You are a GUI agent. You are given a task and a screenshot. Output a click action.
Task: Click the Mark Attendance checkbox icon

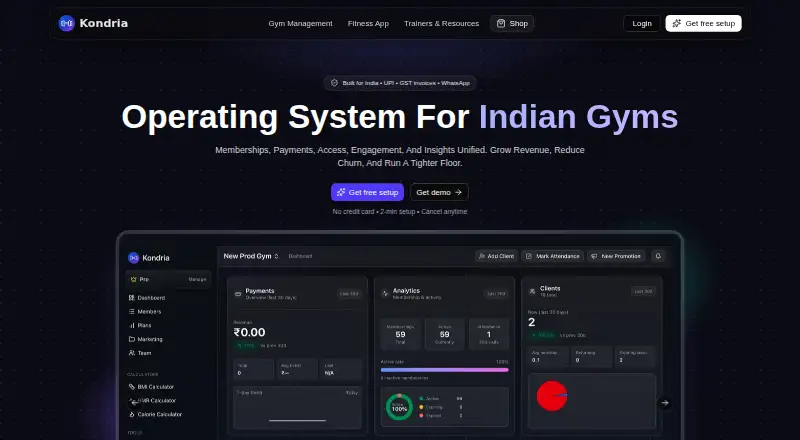click(x=529, y=256)
